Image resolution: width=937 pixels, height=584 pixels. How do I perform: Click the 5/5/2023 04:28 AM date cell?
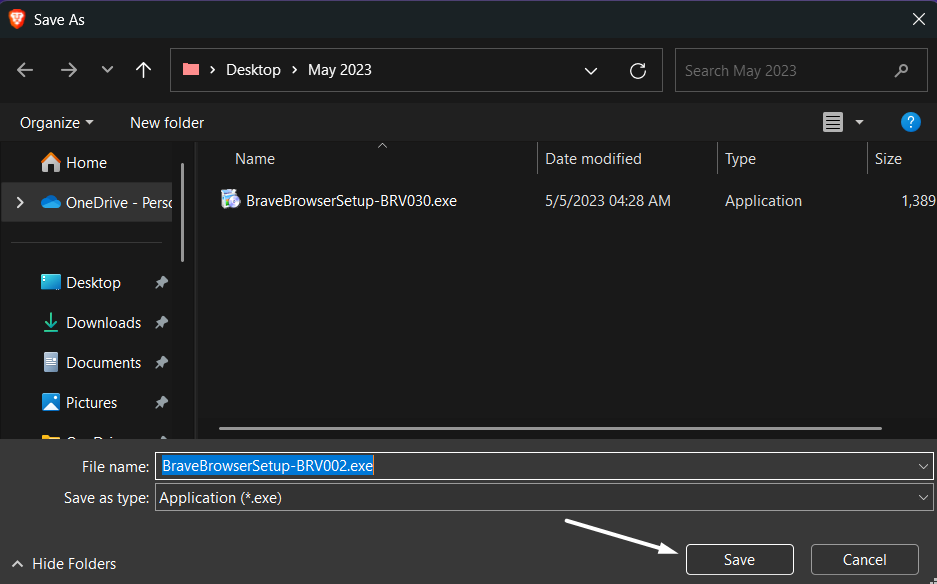[608, 201]
